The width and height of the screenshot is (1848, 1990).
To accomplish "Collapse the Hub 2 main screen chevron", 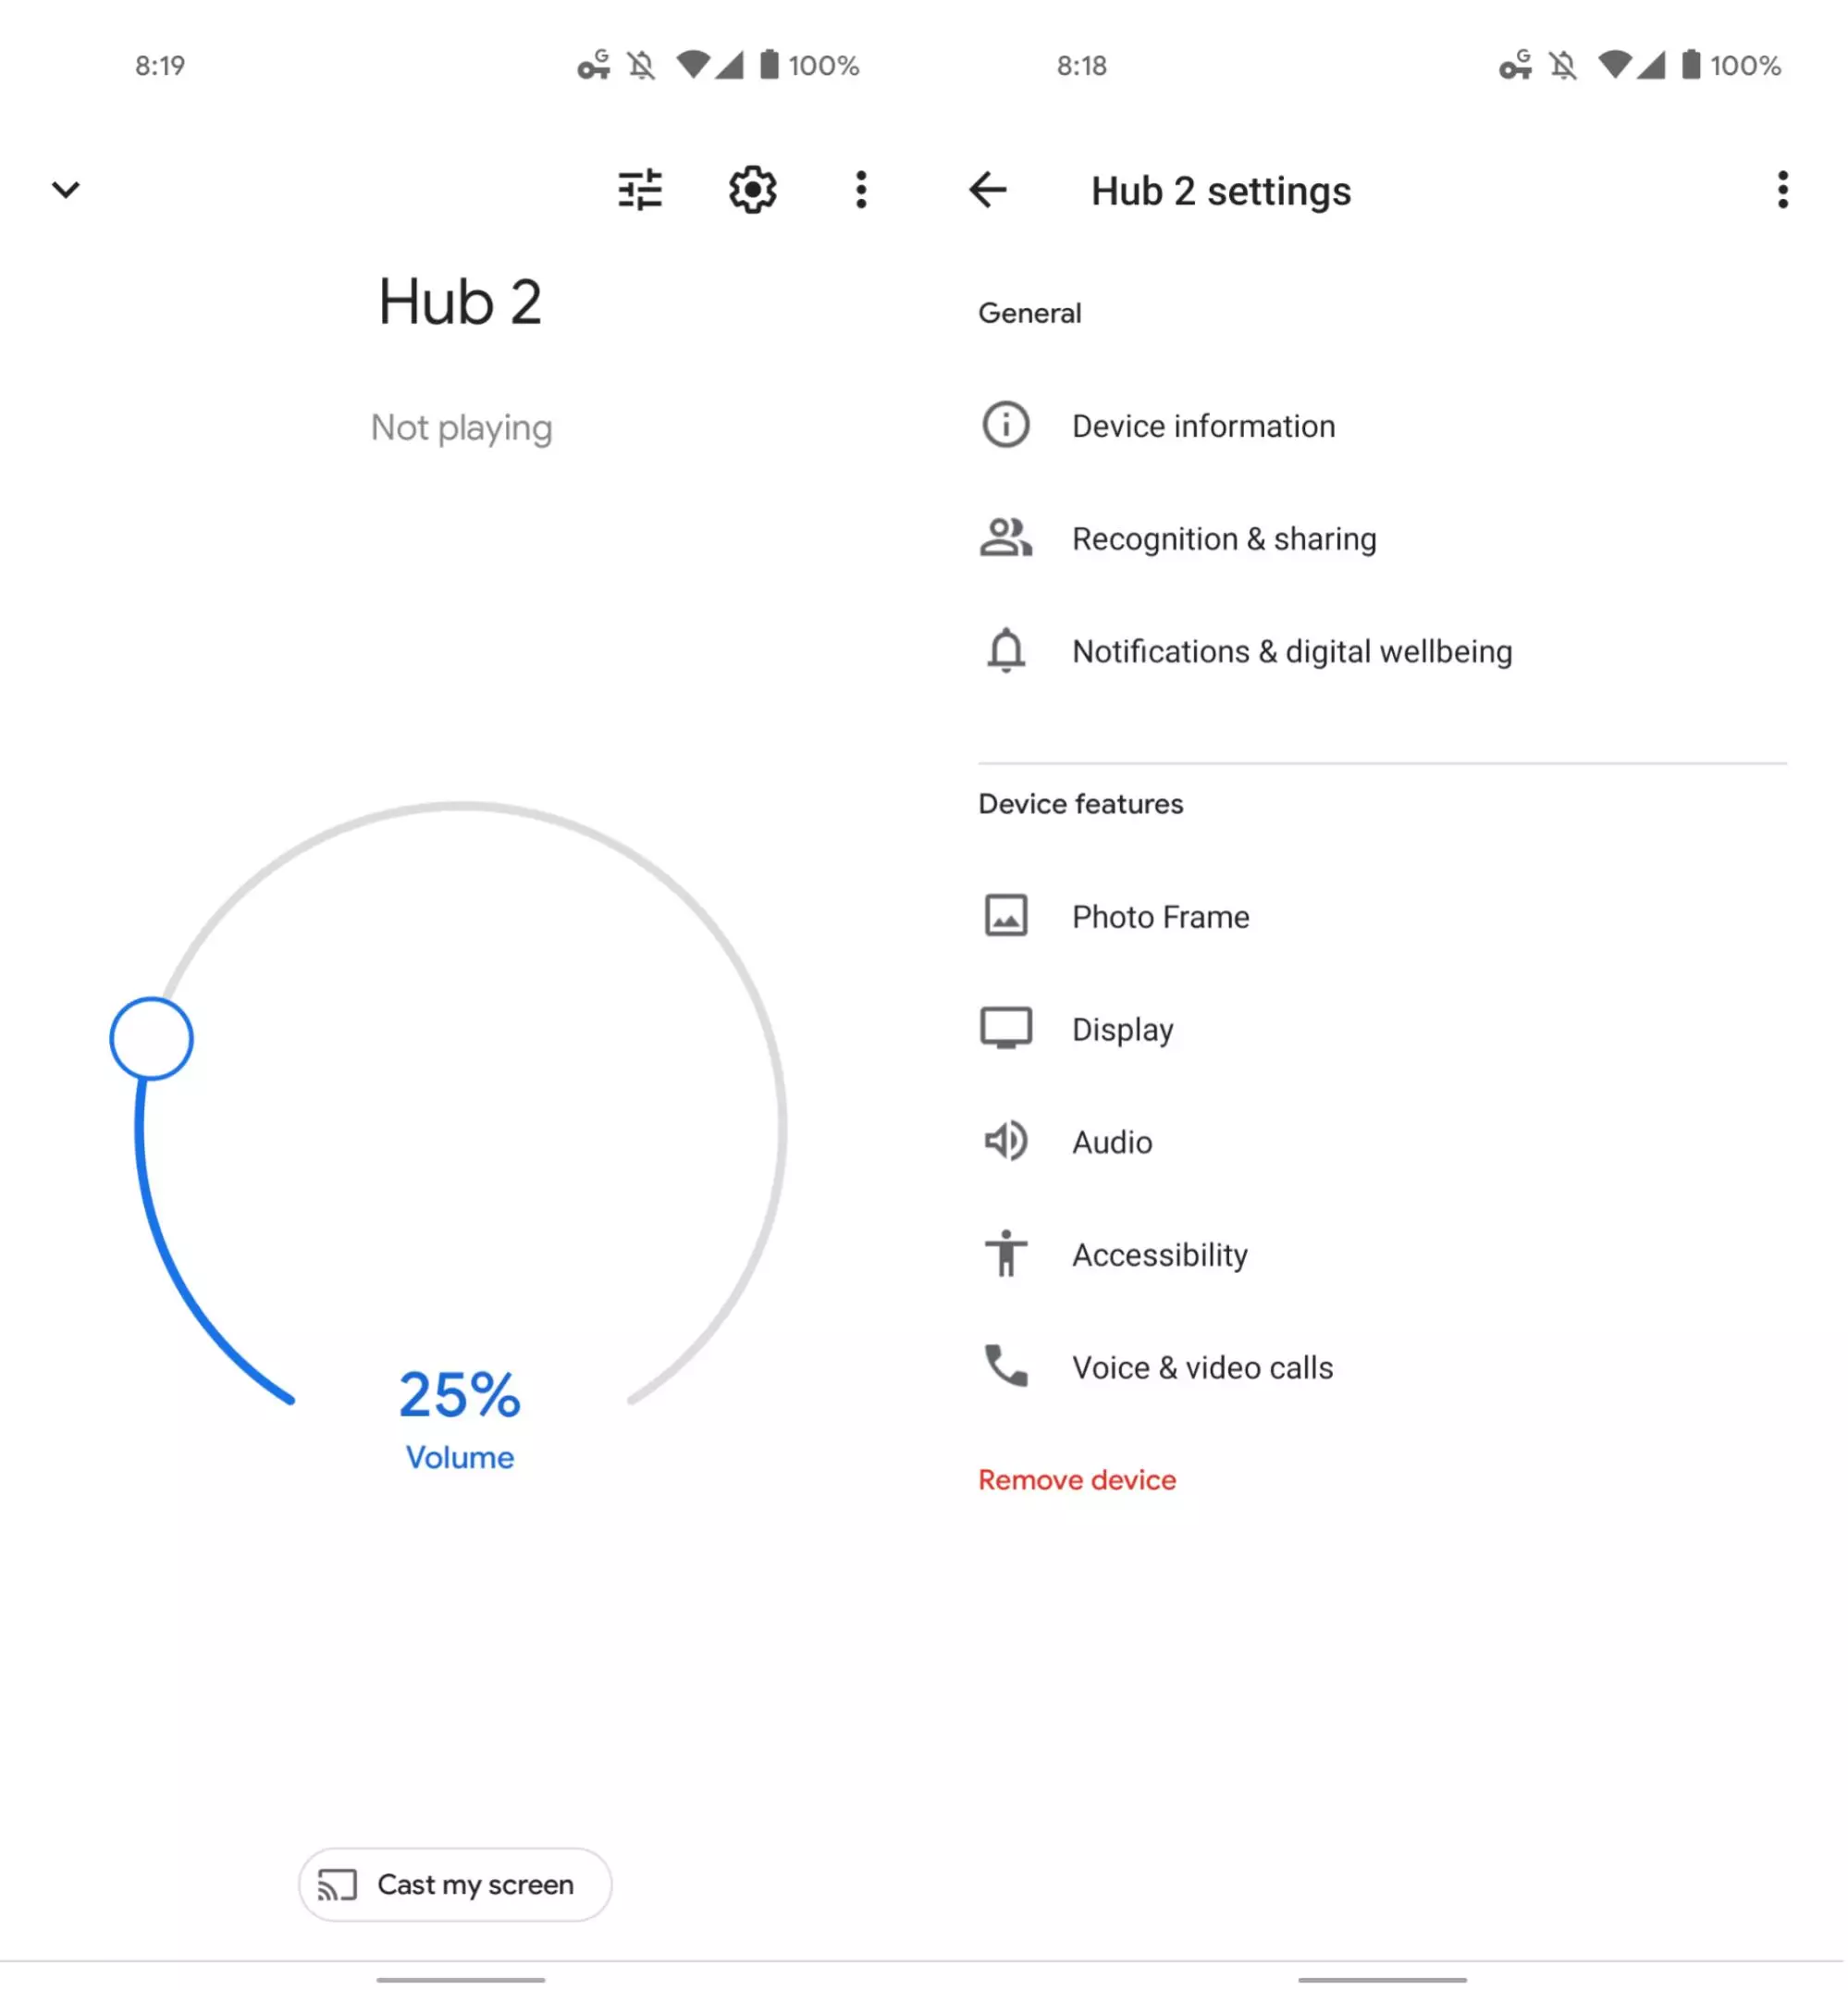I will (x=66, y=188).
